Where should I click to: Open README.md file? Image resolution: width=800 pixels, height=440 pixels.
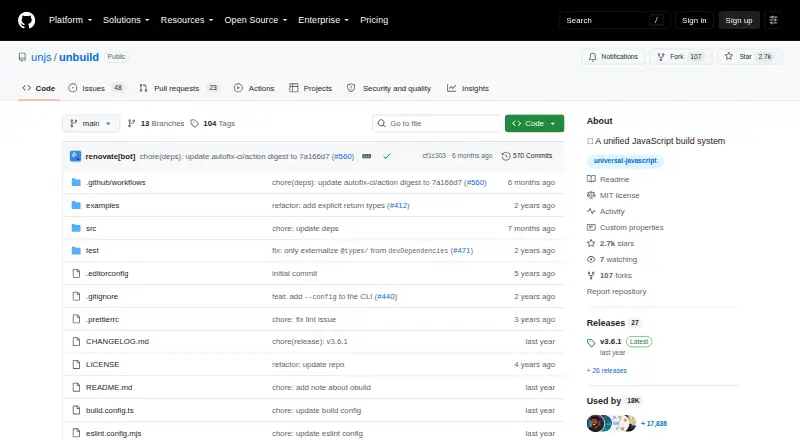(x=109, y=387)
